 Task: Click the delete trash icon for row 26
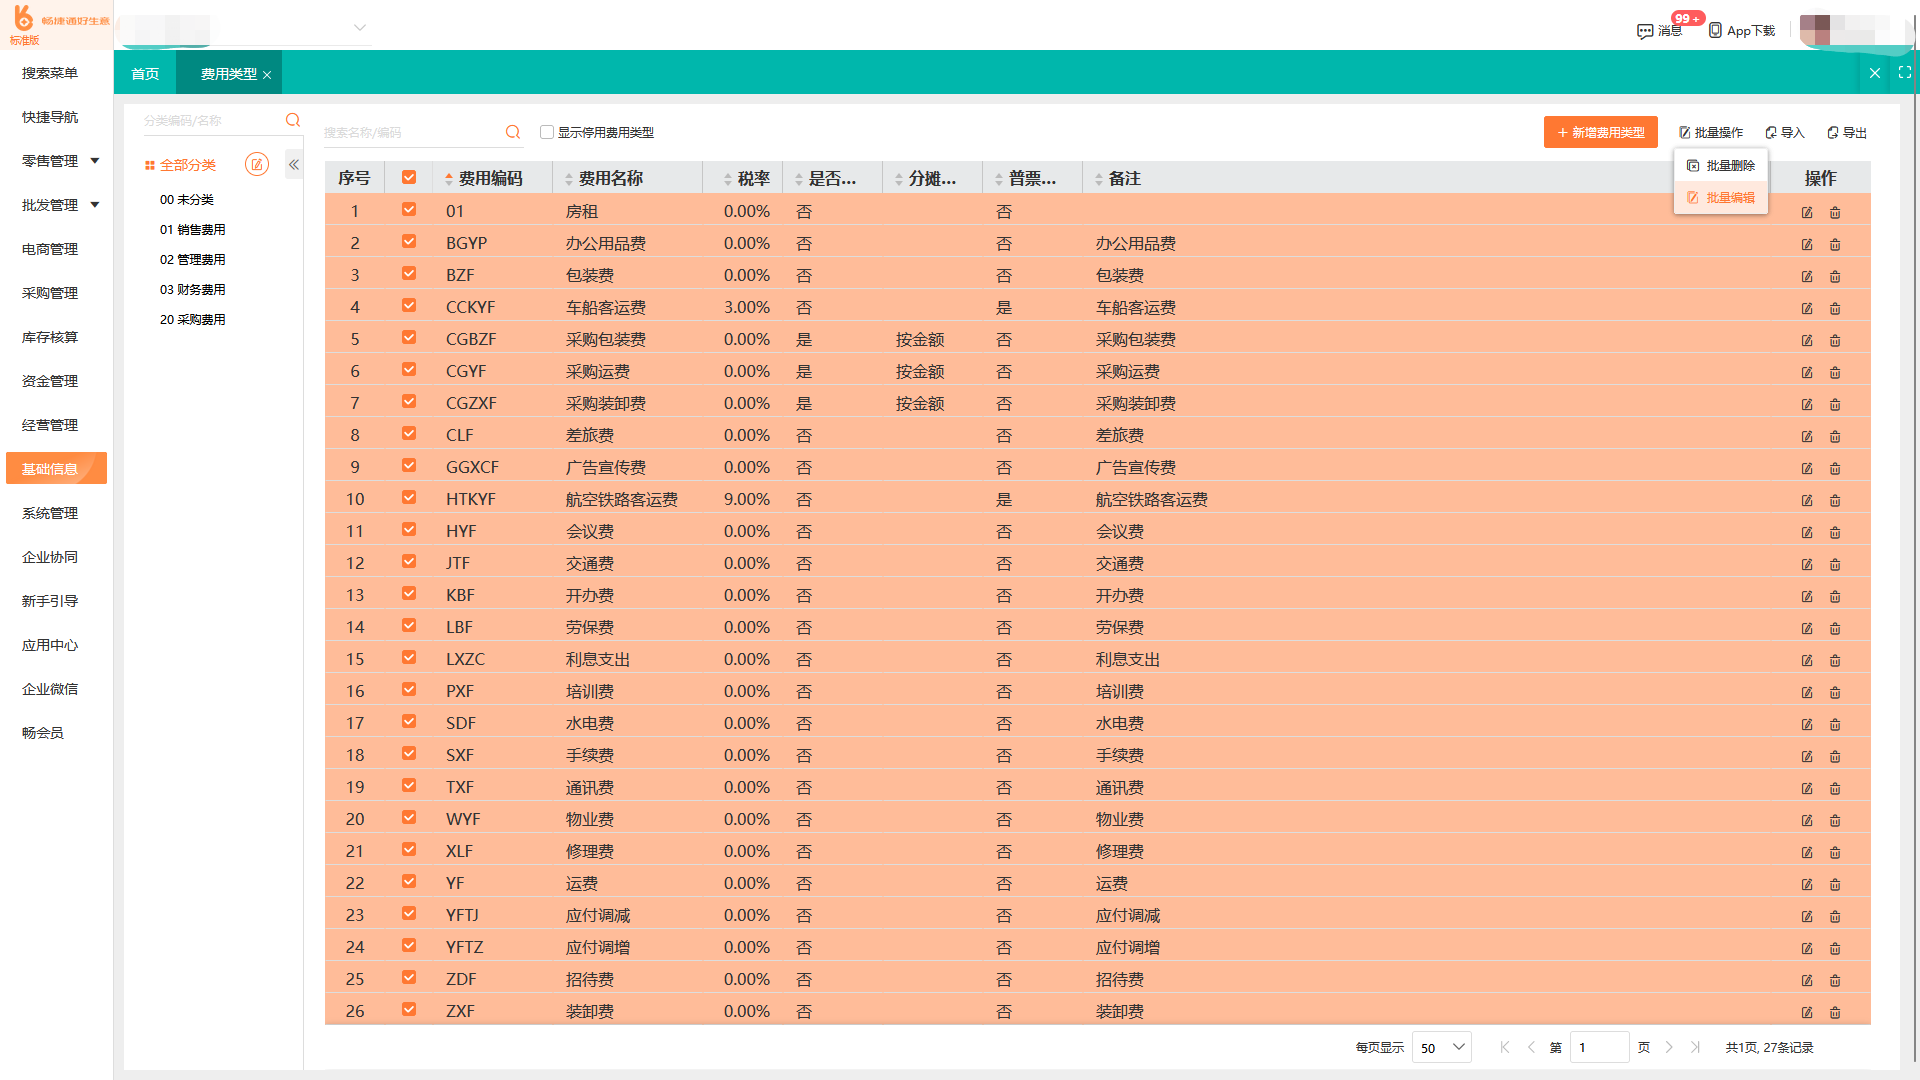(x=1836, y=1010)
